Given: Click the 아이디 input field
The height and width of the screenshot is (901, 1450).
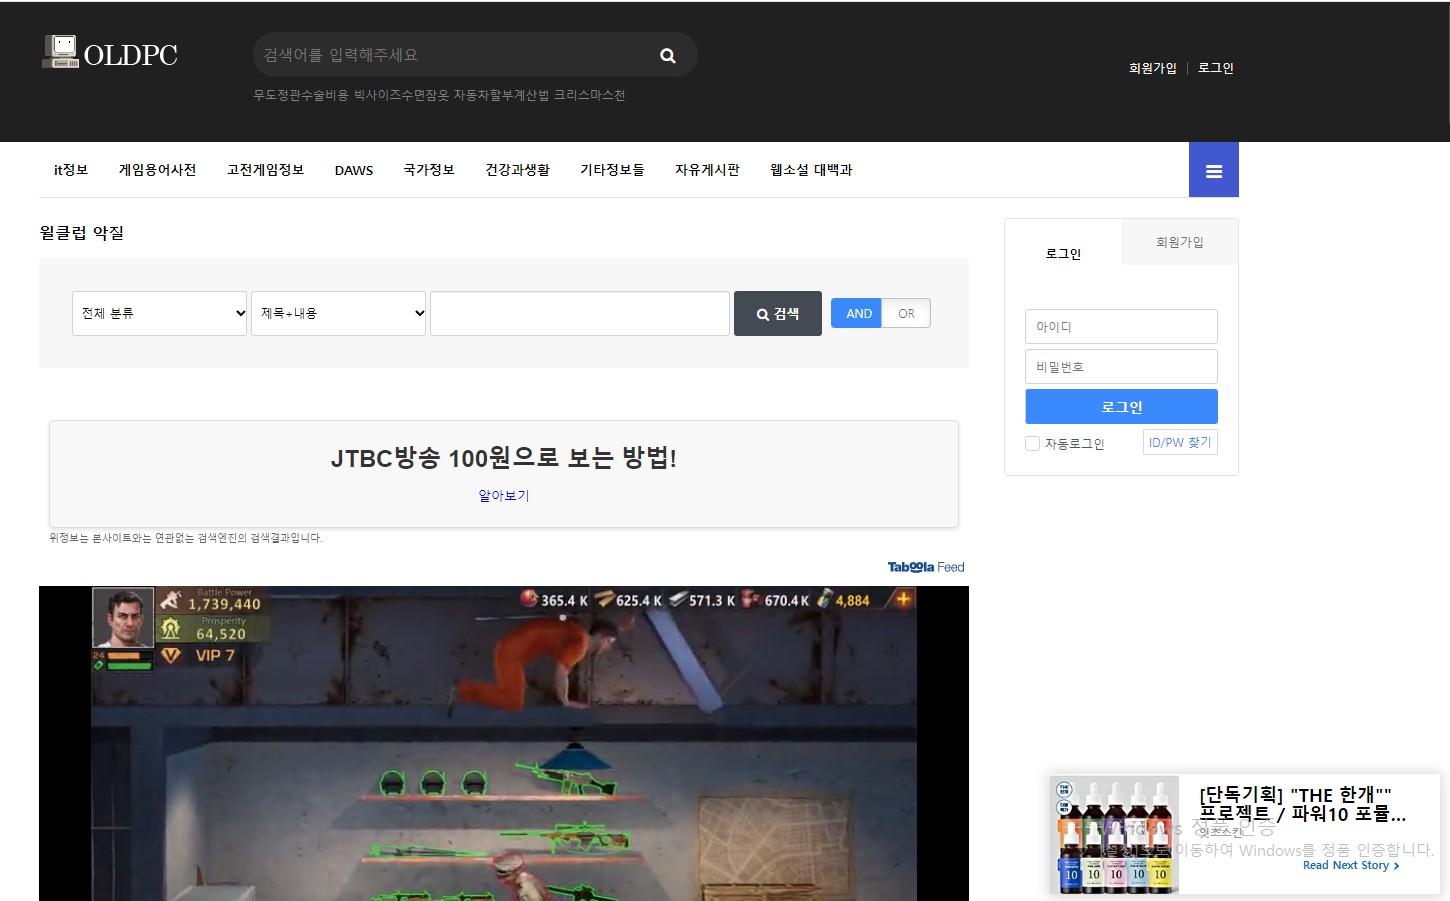Looking at the screenshot, I should pos(1120,327).
